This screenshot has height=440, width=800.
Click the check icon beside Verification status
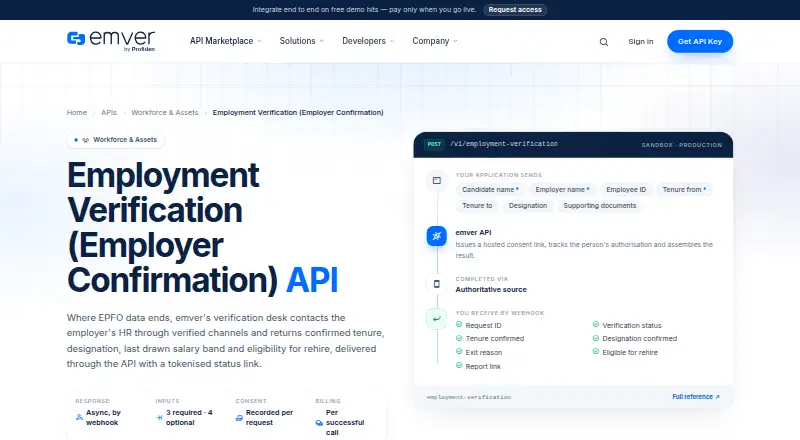click(595, 325)
